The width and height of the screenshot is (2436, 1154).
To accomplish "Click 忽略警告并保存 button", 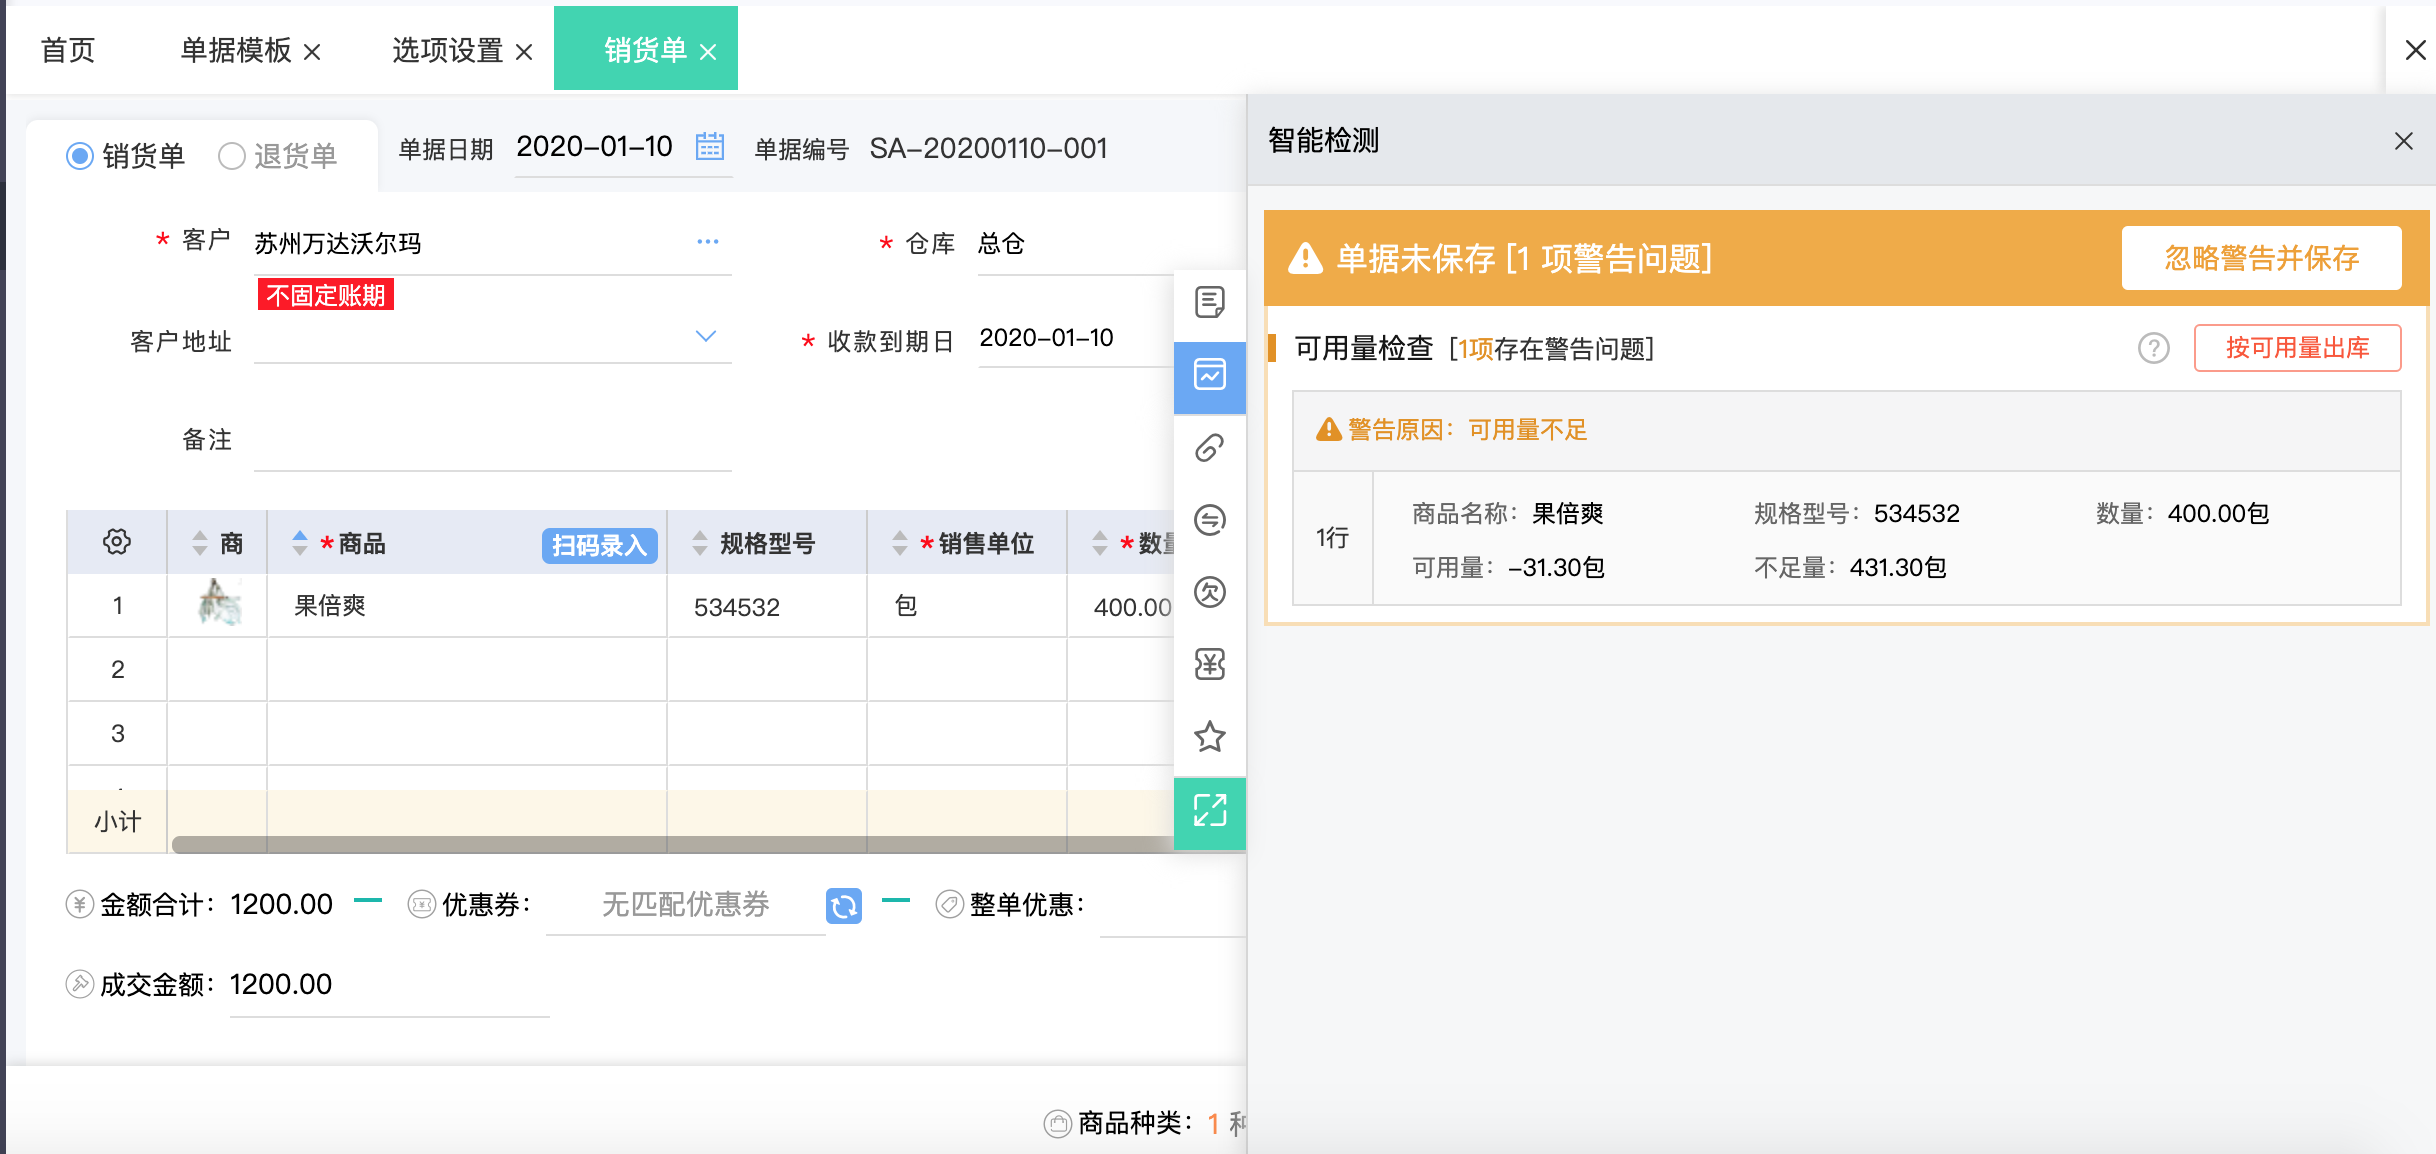I will [x=2267, y=259].
